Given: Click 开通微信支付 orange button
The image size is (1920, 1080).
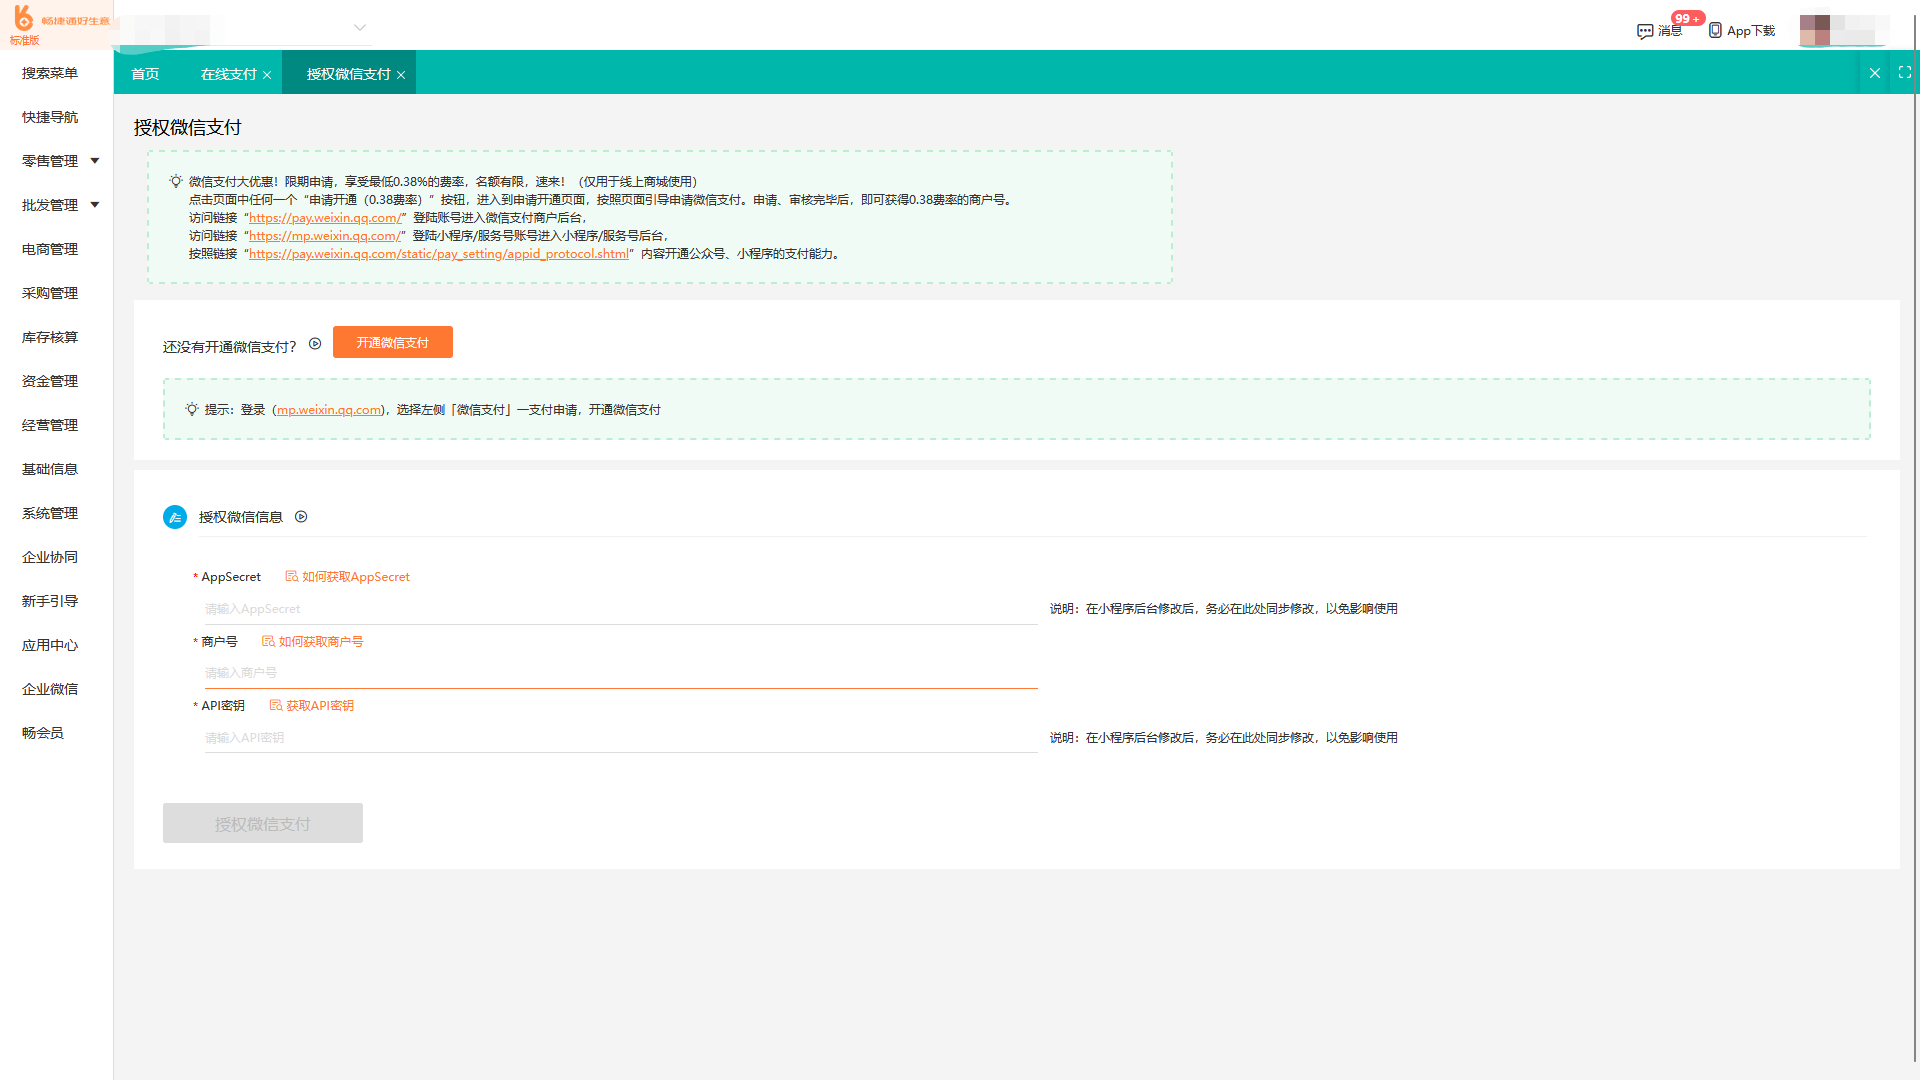Looking at the screenshot, I should tap(393, 342).
